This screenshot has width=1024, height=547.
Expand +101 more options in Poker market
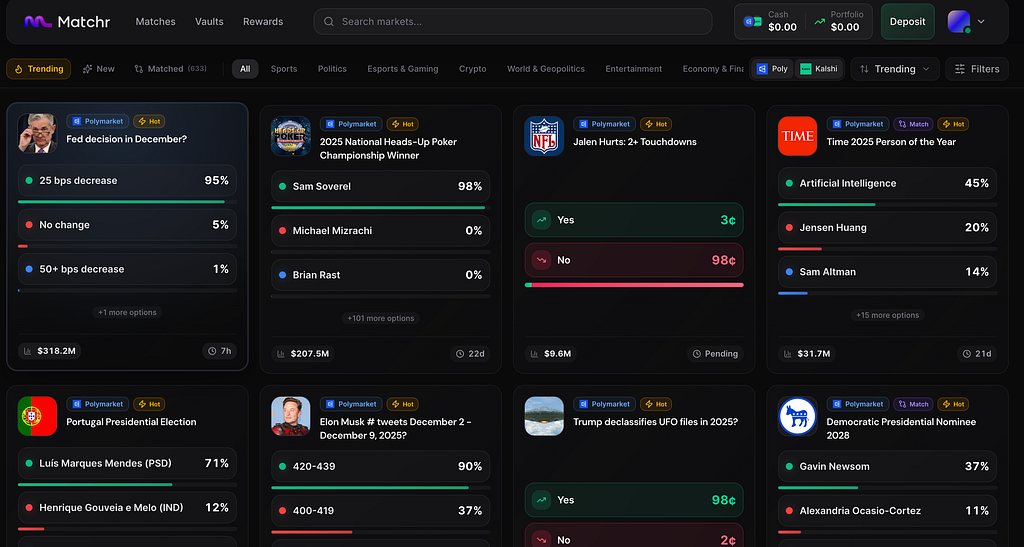tap(379, 318)
